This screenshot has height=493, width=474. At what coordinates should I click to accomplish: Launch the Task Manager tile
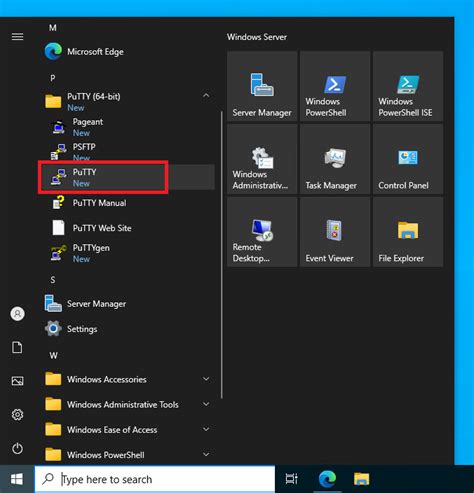click(x=335, y=159)
